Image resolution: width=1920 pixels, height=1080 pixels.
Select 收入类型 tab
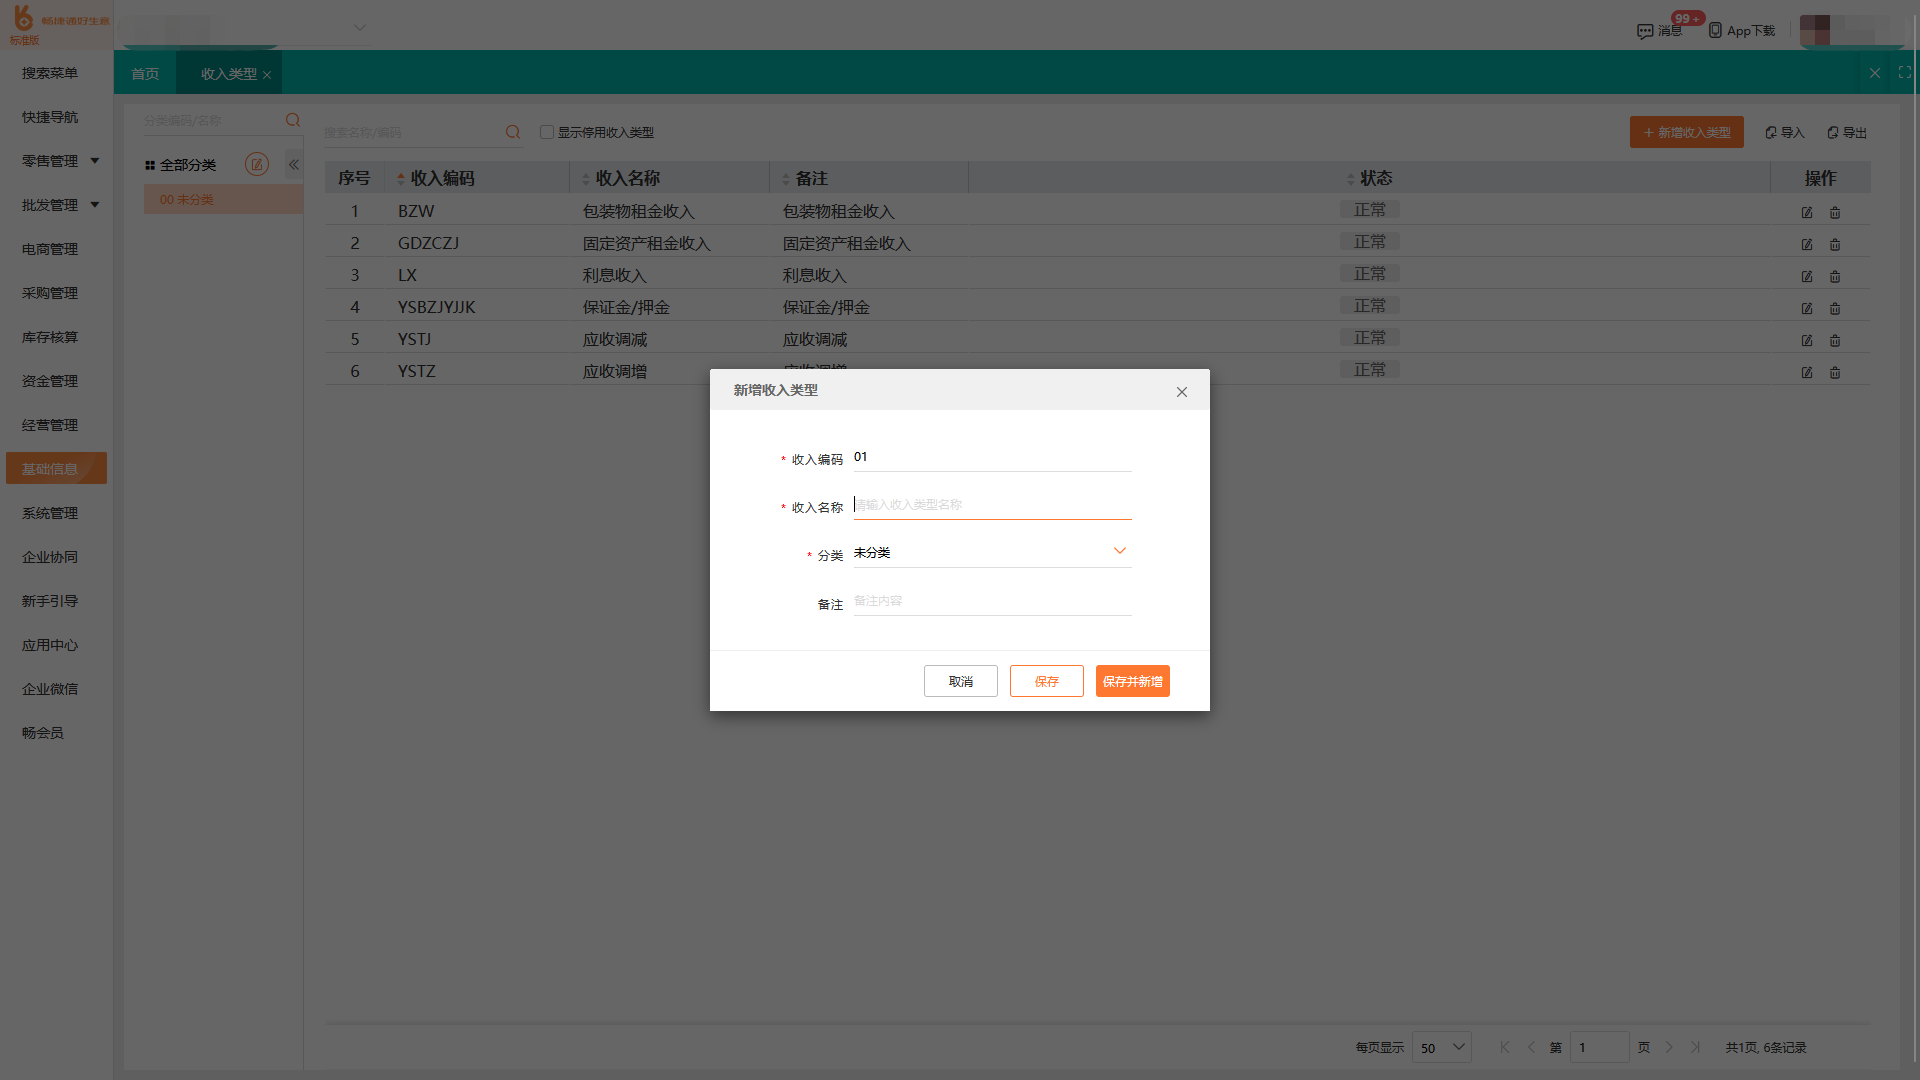point(228,73)
